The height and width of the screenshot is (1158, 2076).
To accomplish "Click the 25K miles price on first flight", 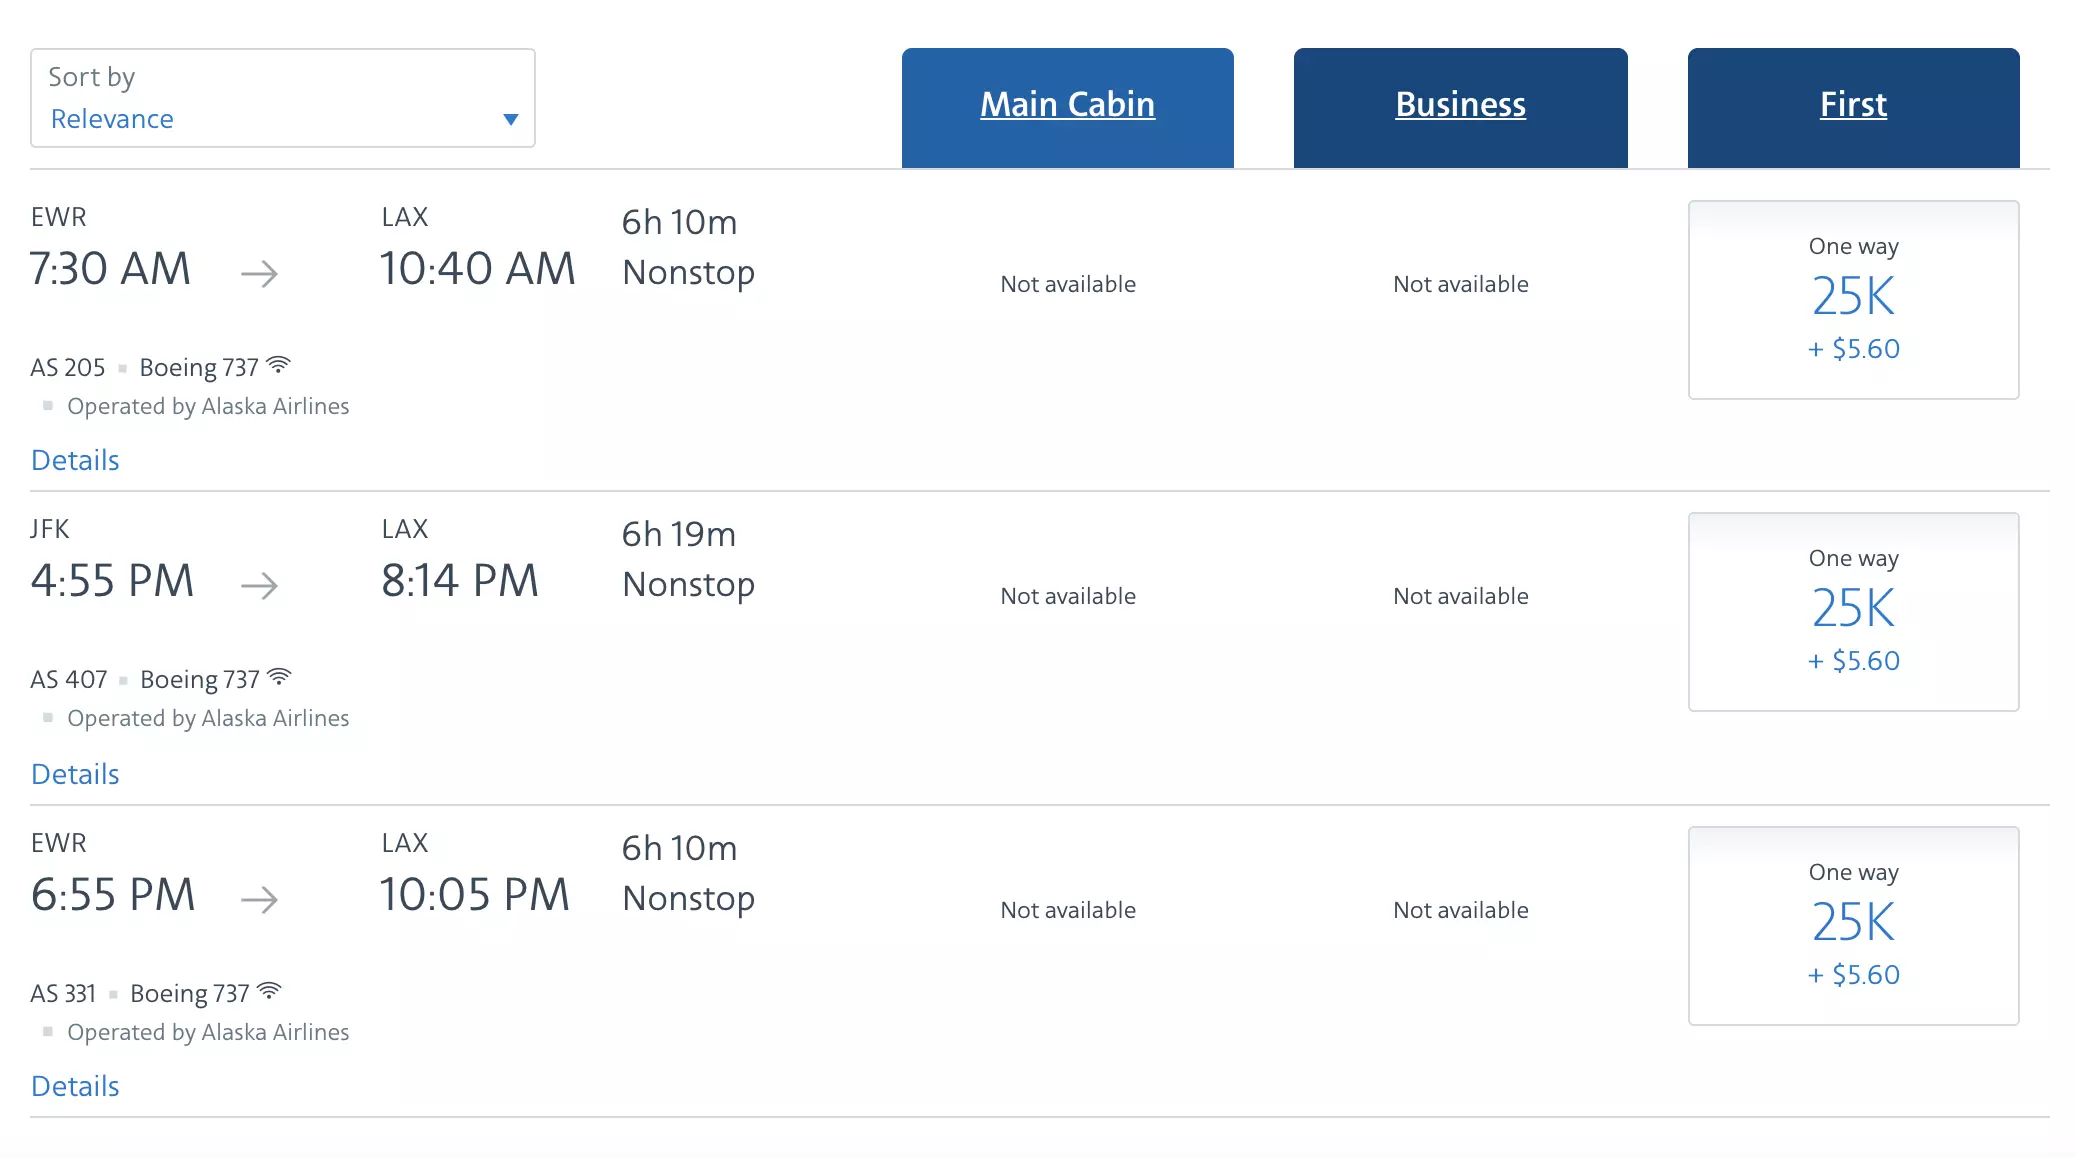I will click(1854, 295).
